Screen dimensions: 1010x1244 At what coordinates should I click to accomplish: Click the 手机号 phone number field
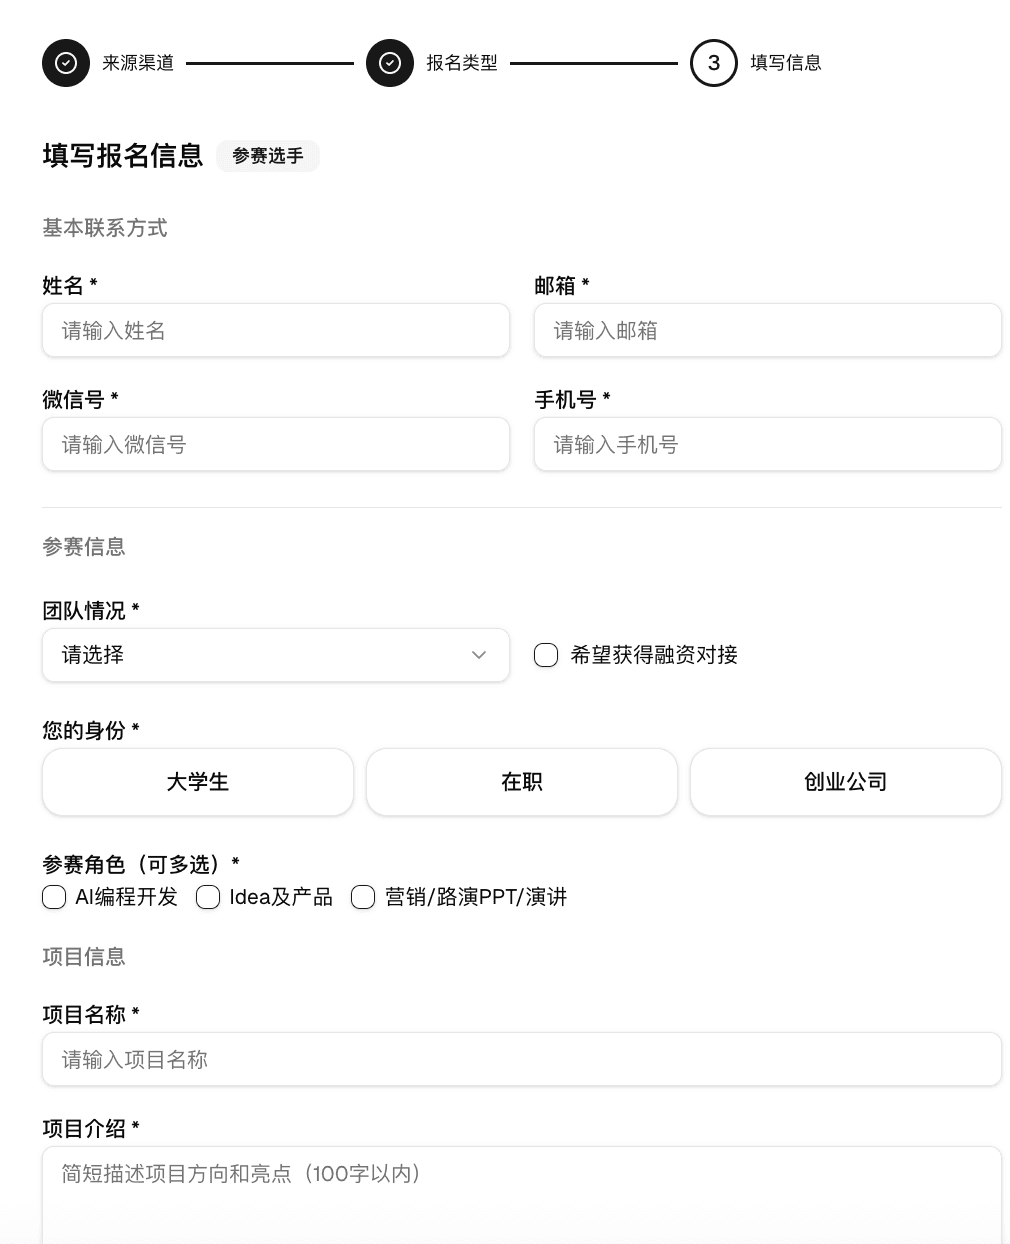tap(767, 444)
